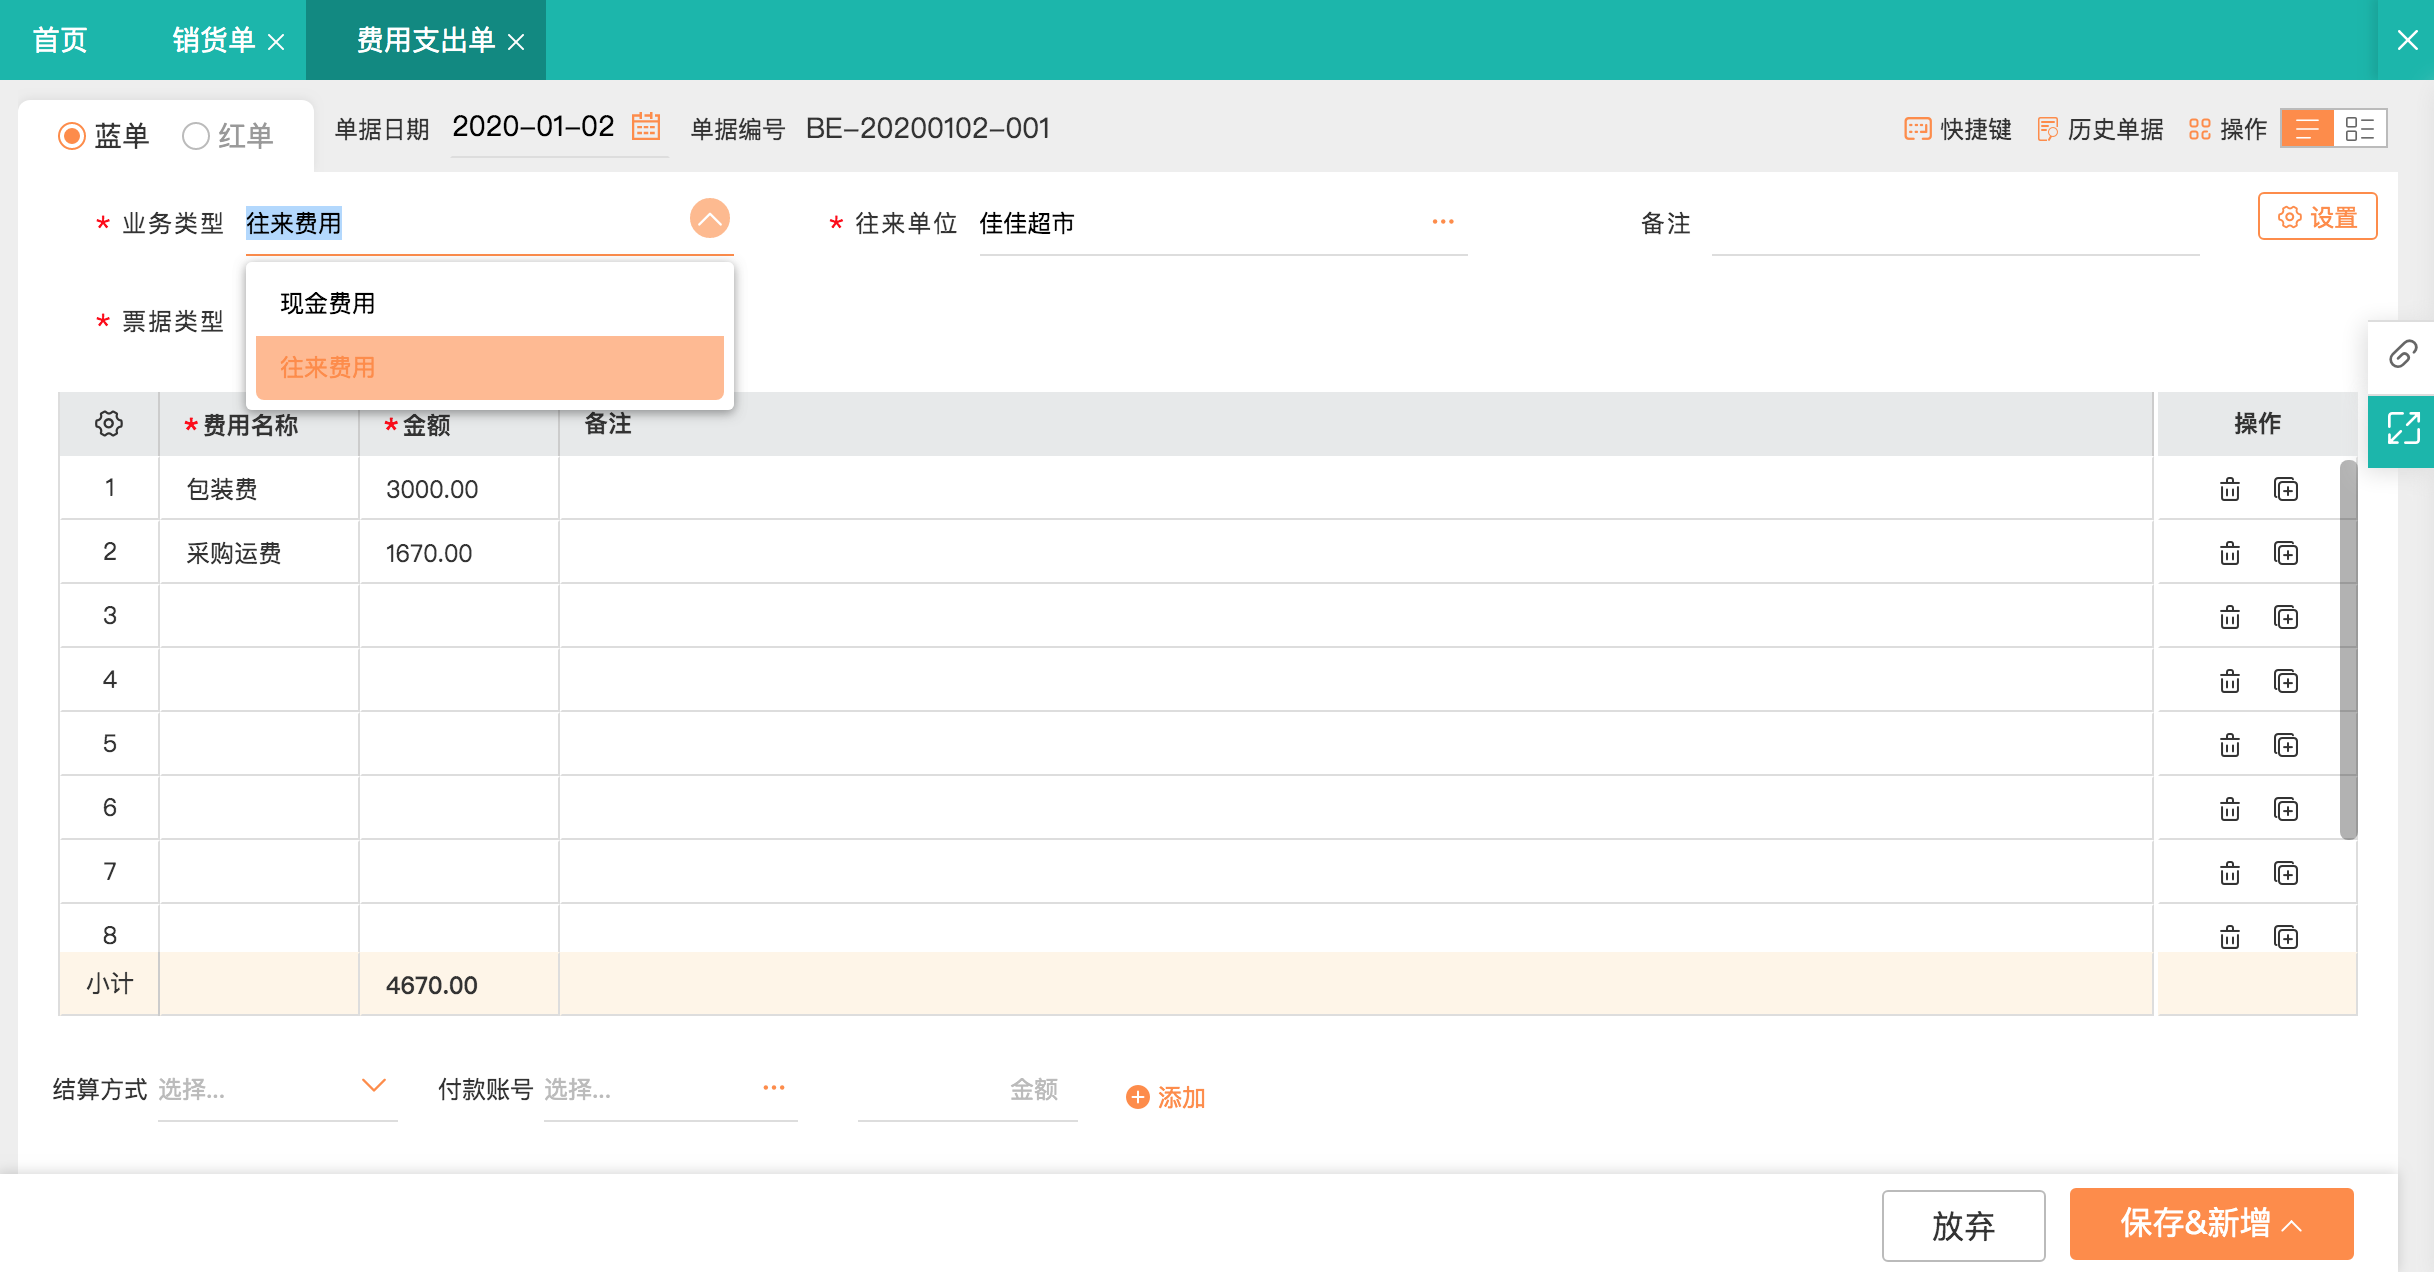Expand 业务类型 dropdown to see options
The width and height of the screenshot is (2434, 1272).
pyautogui.click(x=710, y=222)
